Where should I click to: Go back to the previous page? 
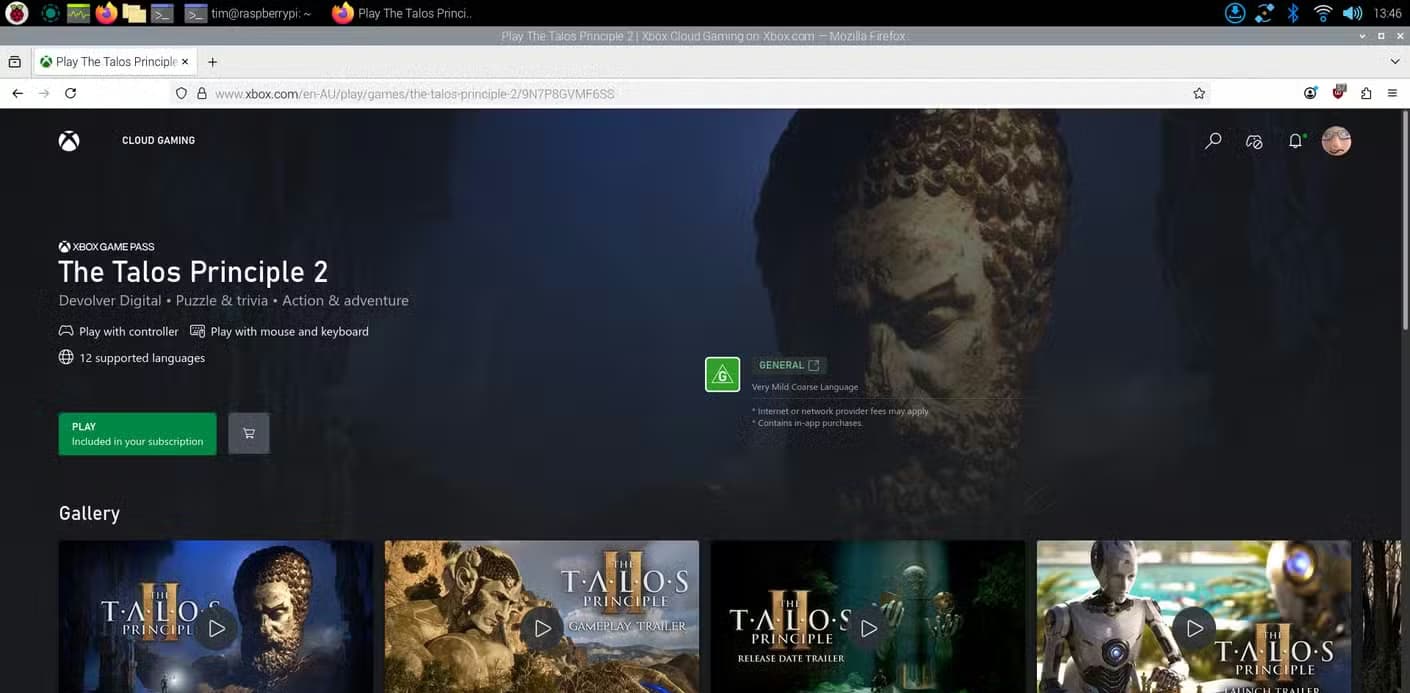point(17,93)
